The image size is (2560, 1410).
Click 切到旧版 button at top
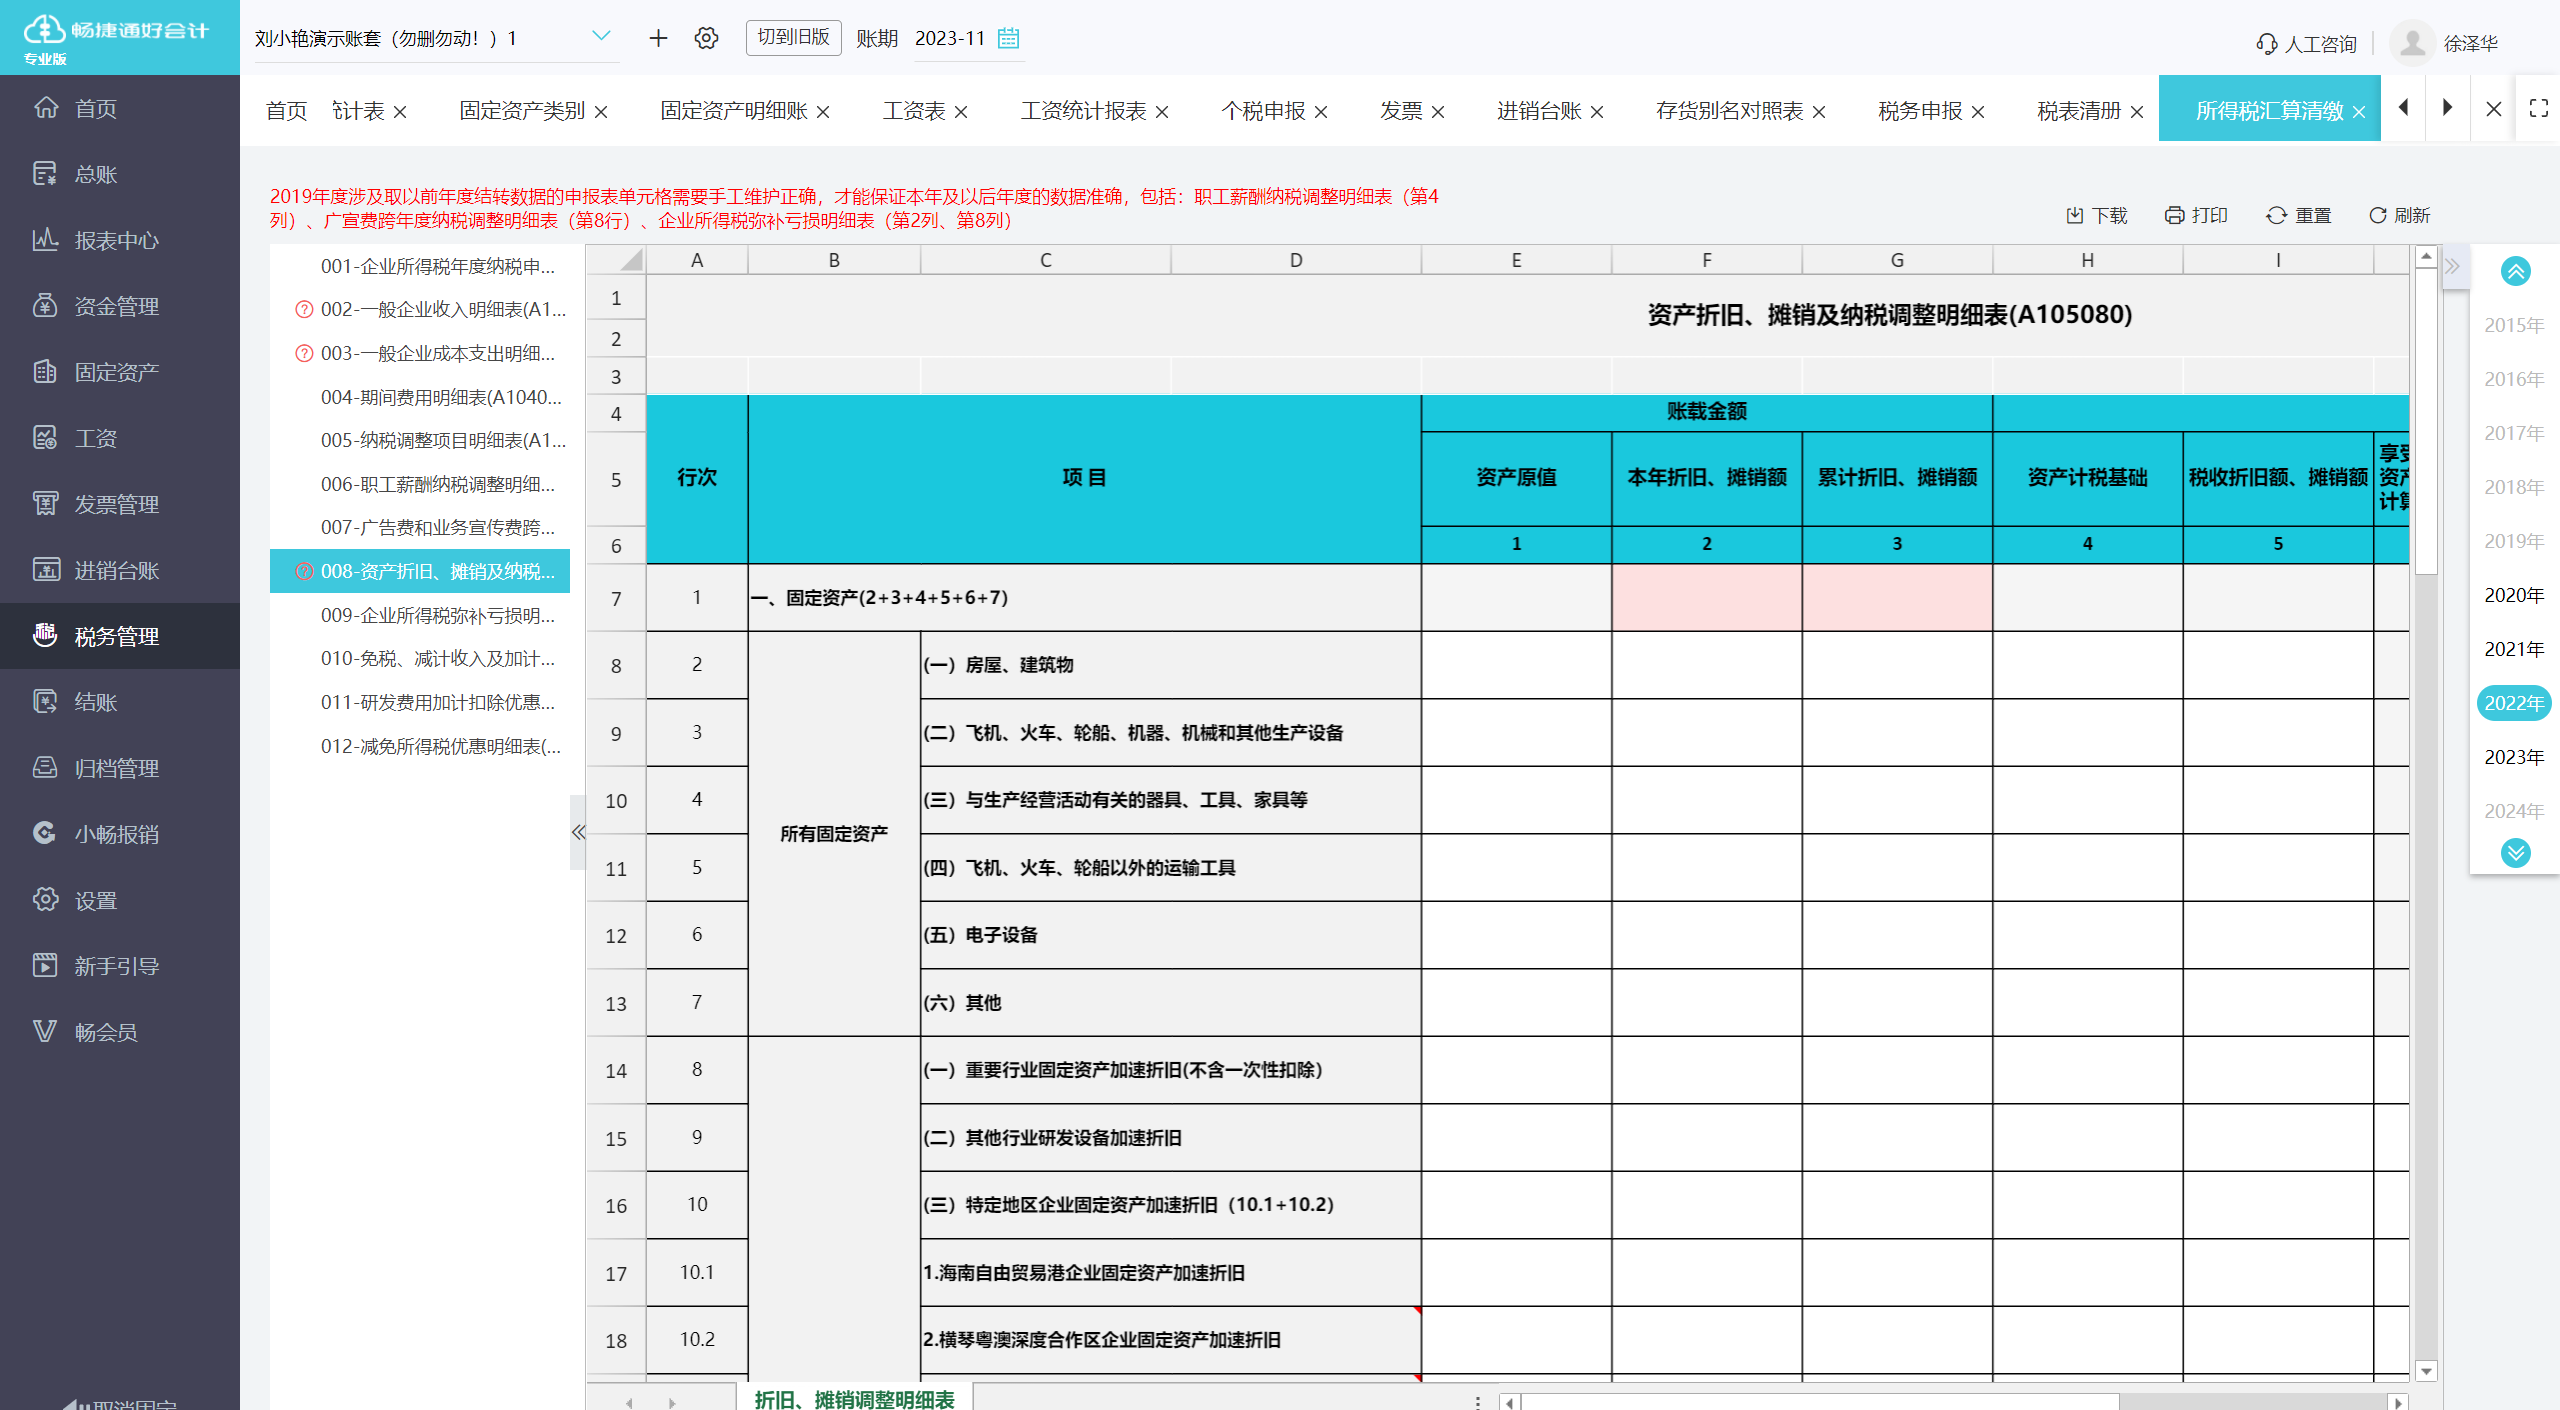[x=791, y=38]
